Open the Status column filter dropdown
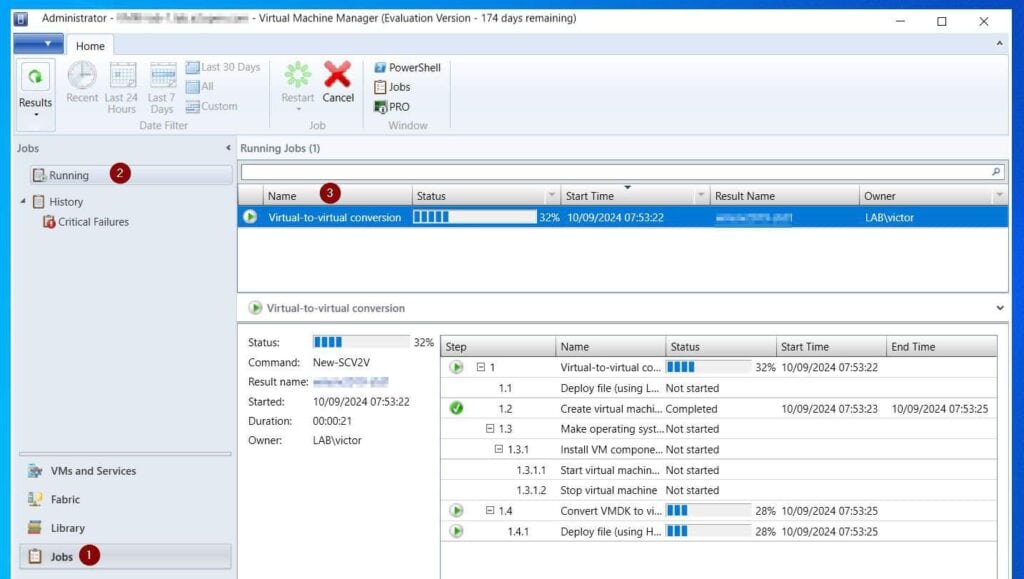Image resolution: width=1024 pixels, height=579 pixels. (552, 196)
